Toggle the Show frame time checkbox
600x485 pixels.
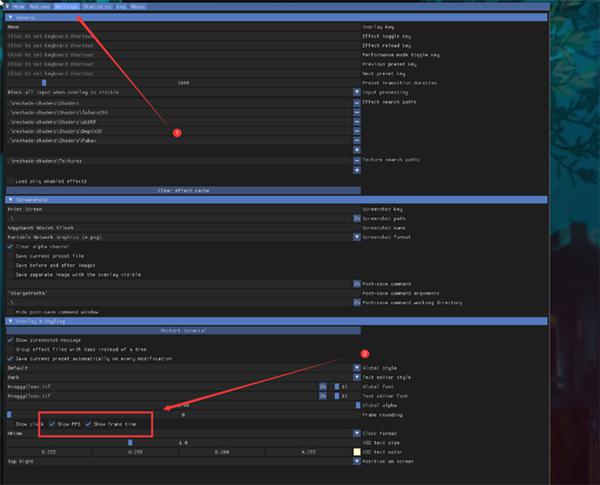(x=89, y=423)
